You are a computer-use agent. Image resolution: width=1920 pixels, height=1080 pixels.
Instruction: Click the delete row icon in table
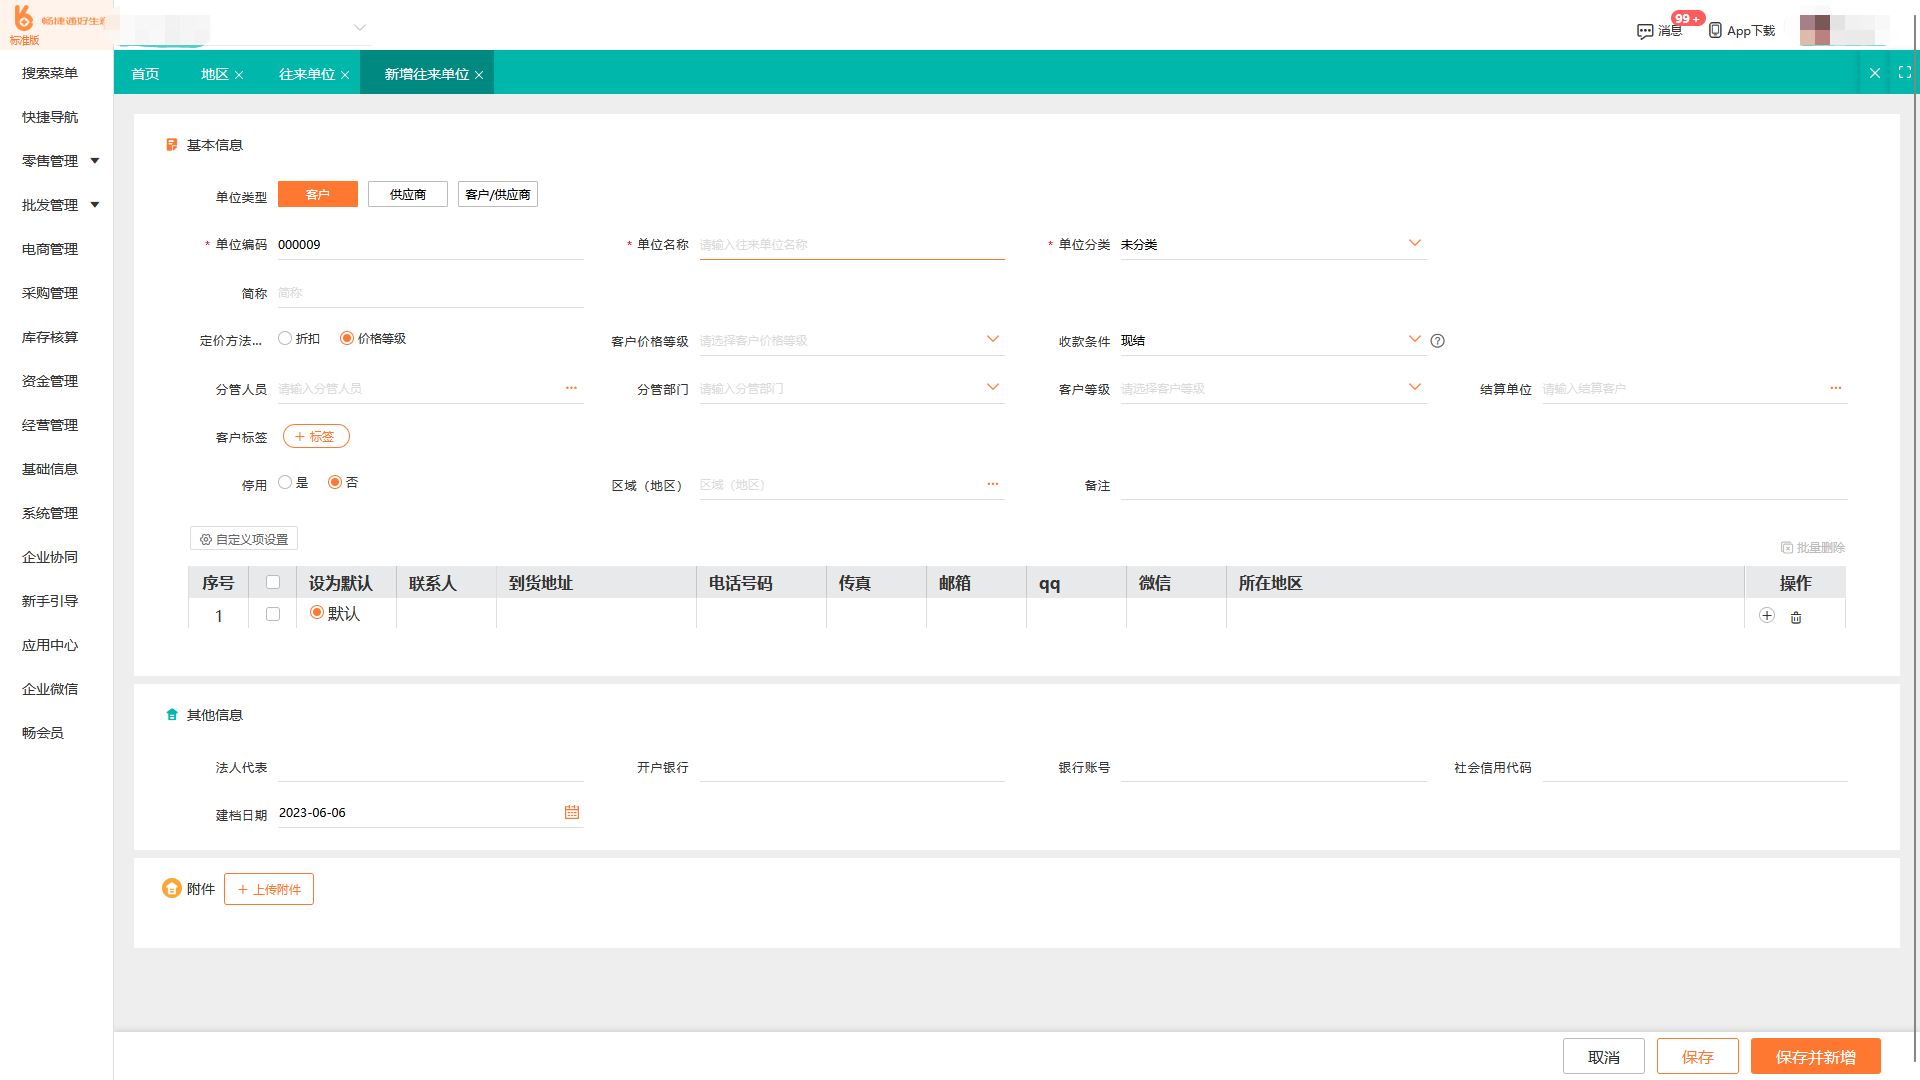pos(1796,617)
